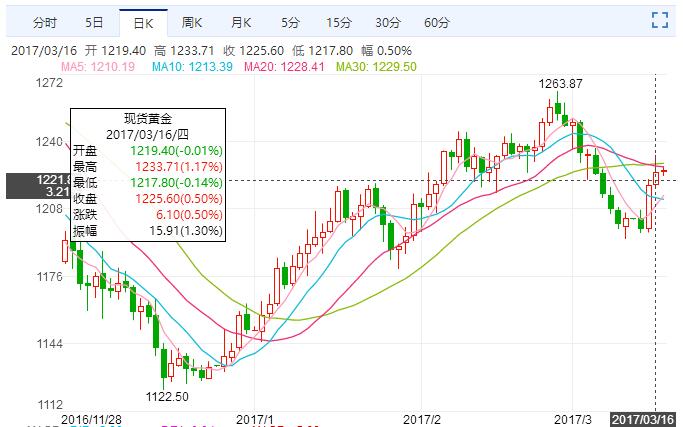This screenshot has width=683, height=427.
Task: Open the 60分 interval chart
Action: [436, 21]
